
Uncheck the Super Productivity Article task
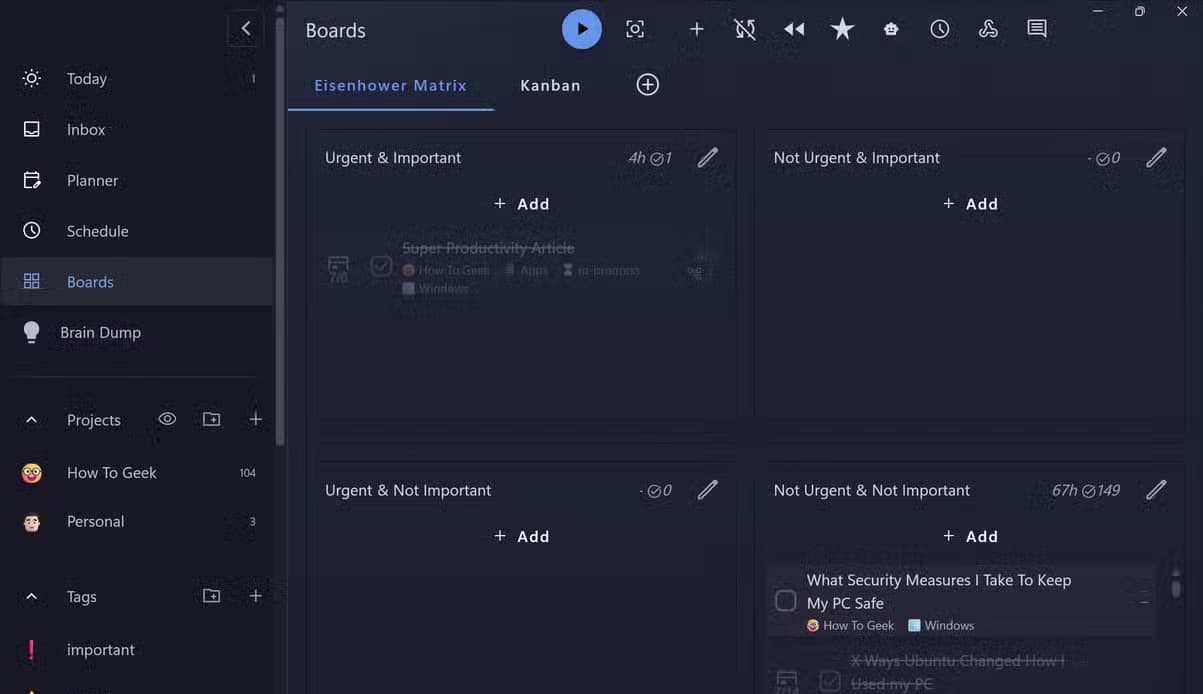[381, 267]
